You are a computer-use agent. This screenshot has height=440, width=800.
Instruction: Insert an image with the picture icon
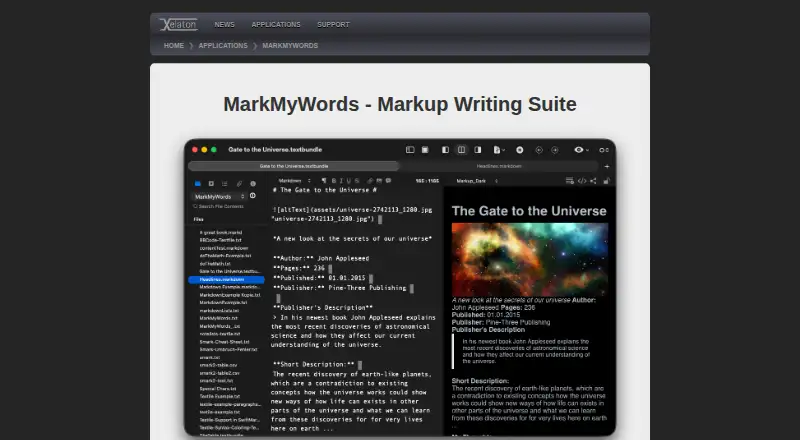[379, 181]
